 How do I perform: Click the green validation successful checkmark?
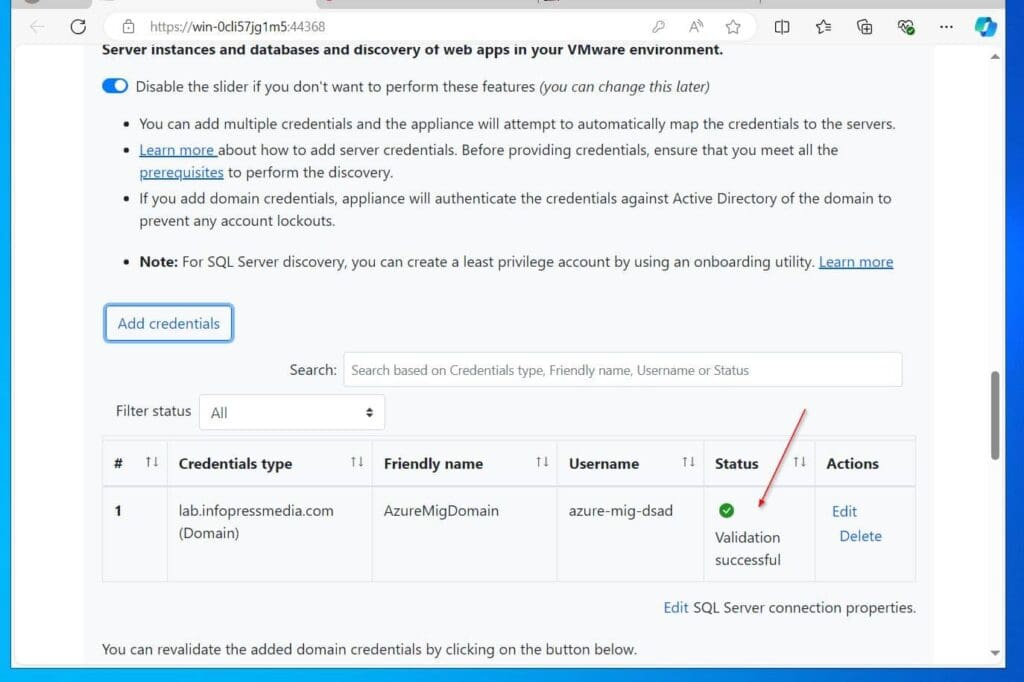(x=726, y=510)
